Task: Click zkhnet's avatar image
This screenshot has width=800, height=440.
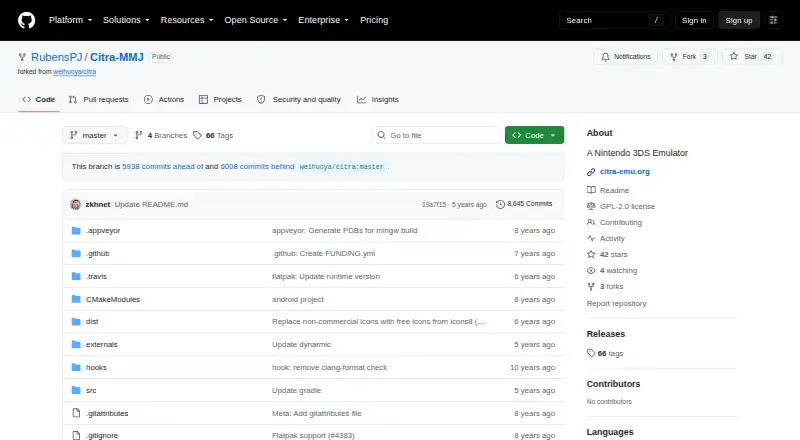Action: click(76, 204)
